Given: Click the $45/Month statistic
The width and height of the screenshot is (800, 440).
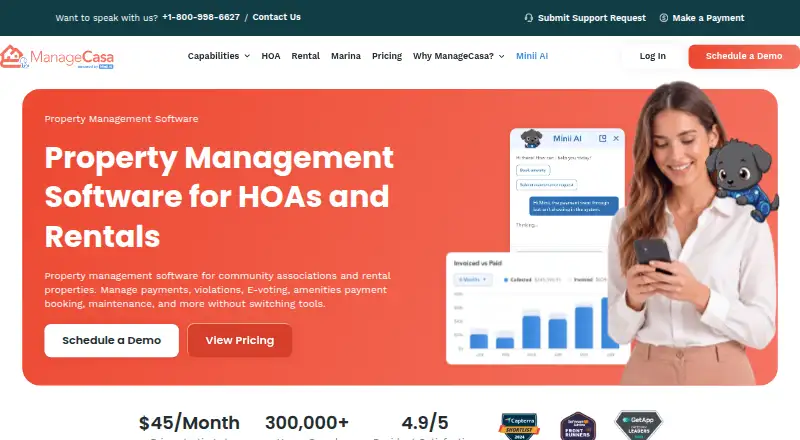Looking at the screenshot, I should pyautogui.click(x=189, y=423).
